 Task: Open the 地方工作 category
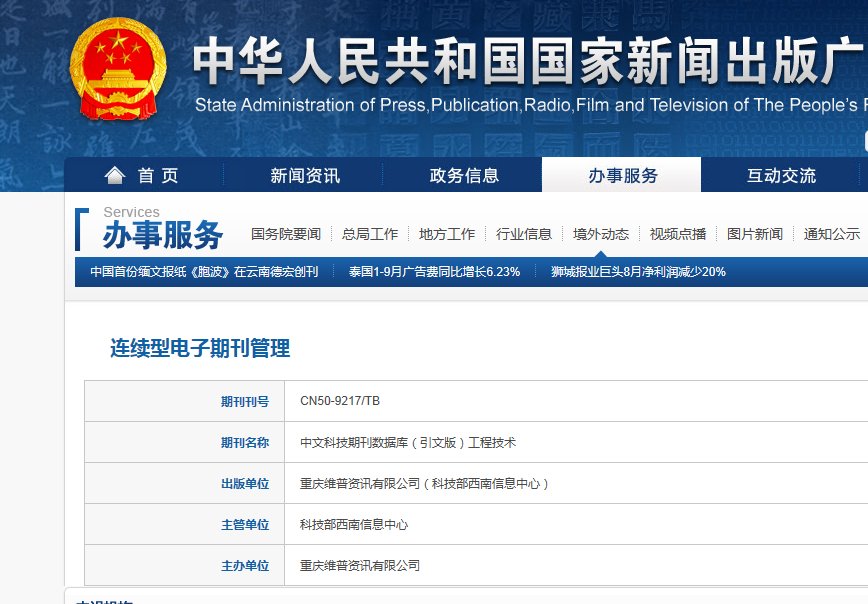tap(446, 234)
